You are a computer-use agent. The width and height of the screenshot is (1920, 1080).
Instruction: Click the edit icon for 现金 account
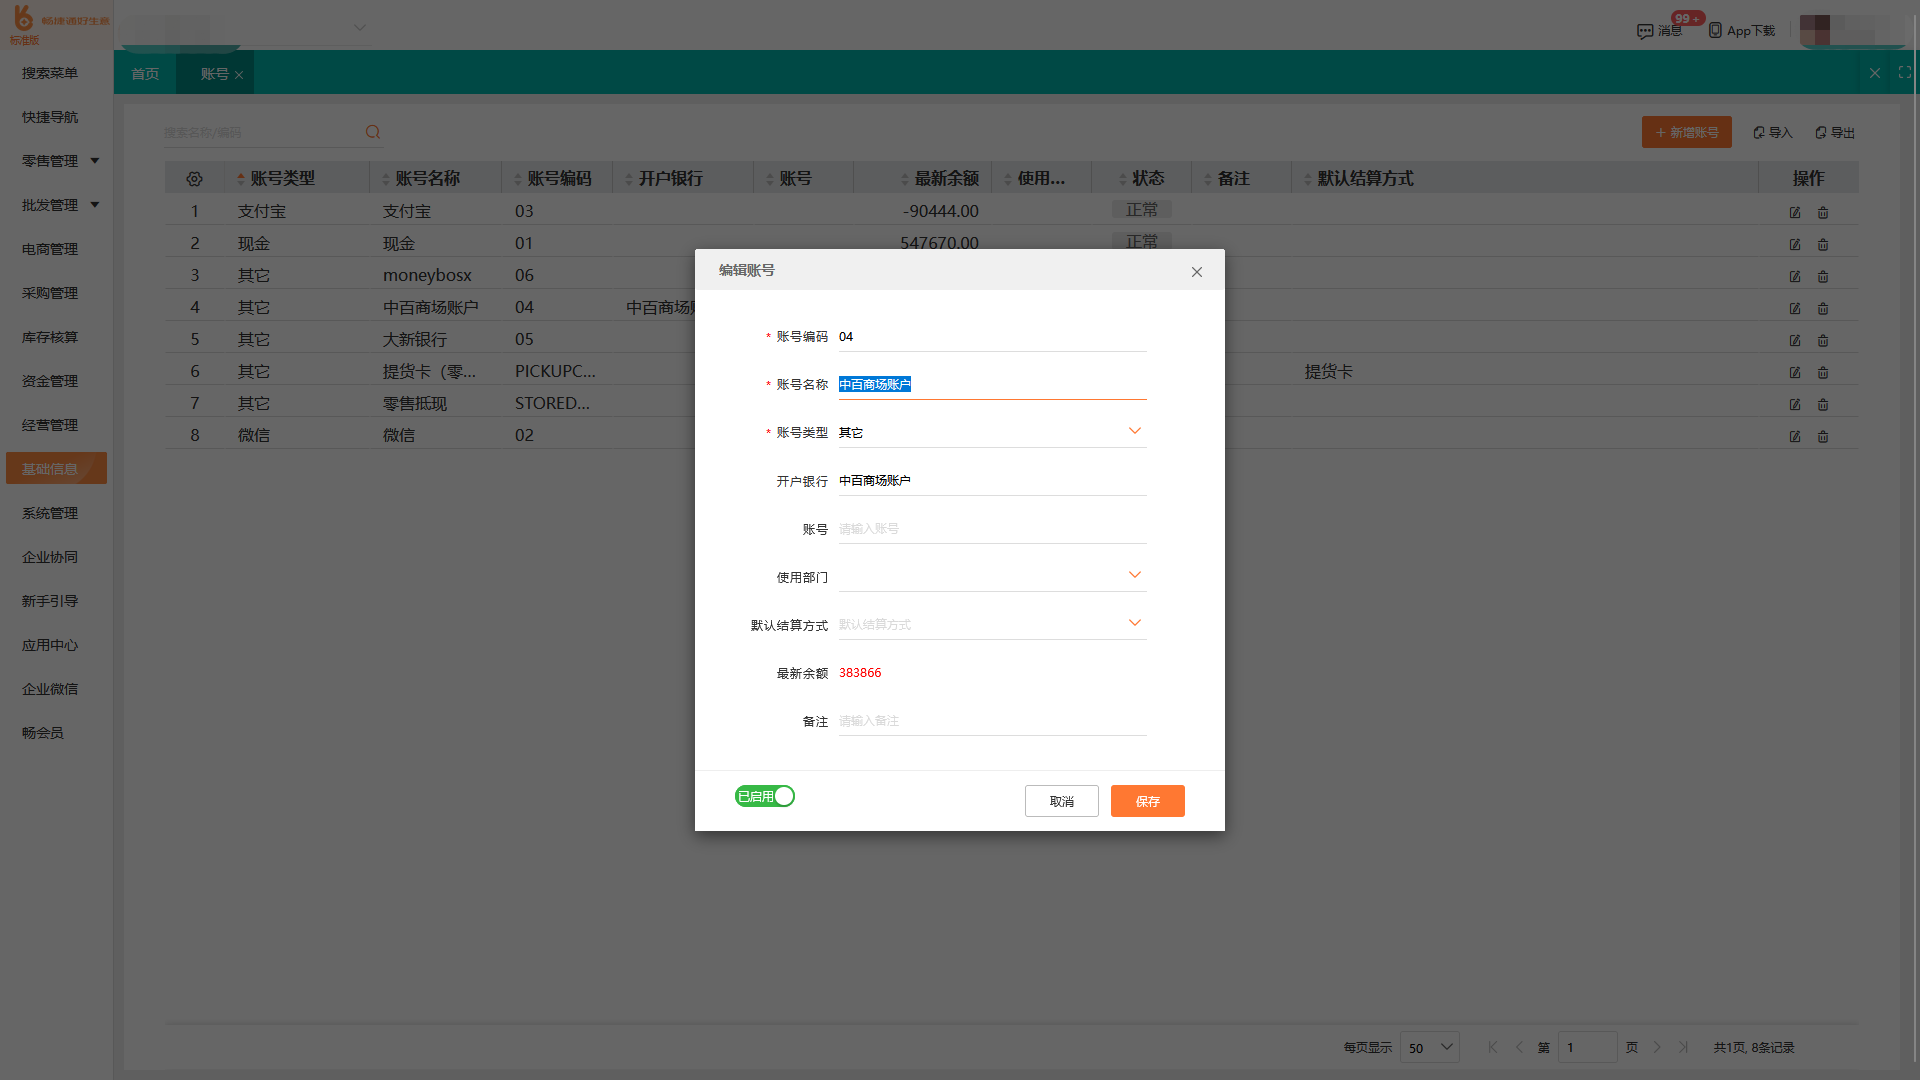click(1795, 244)
